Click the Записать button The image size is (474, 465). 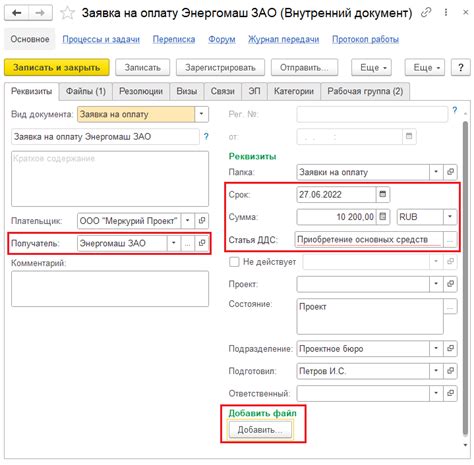(142, 68)
